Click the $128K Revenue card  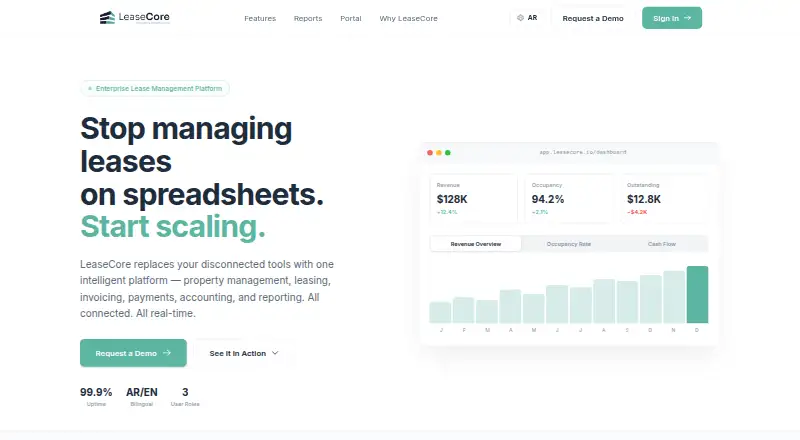pos(473,199)
